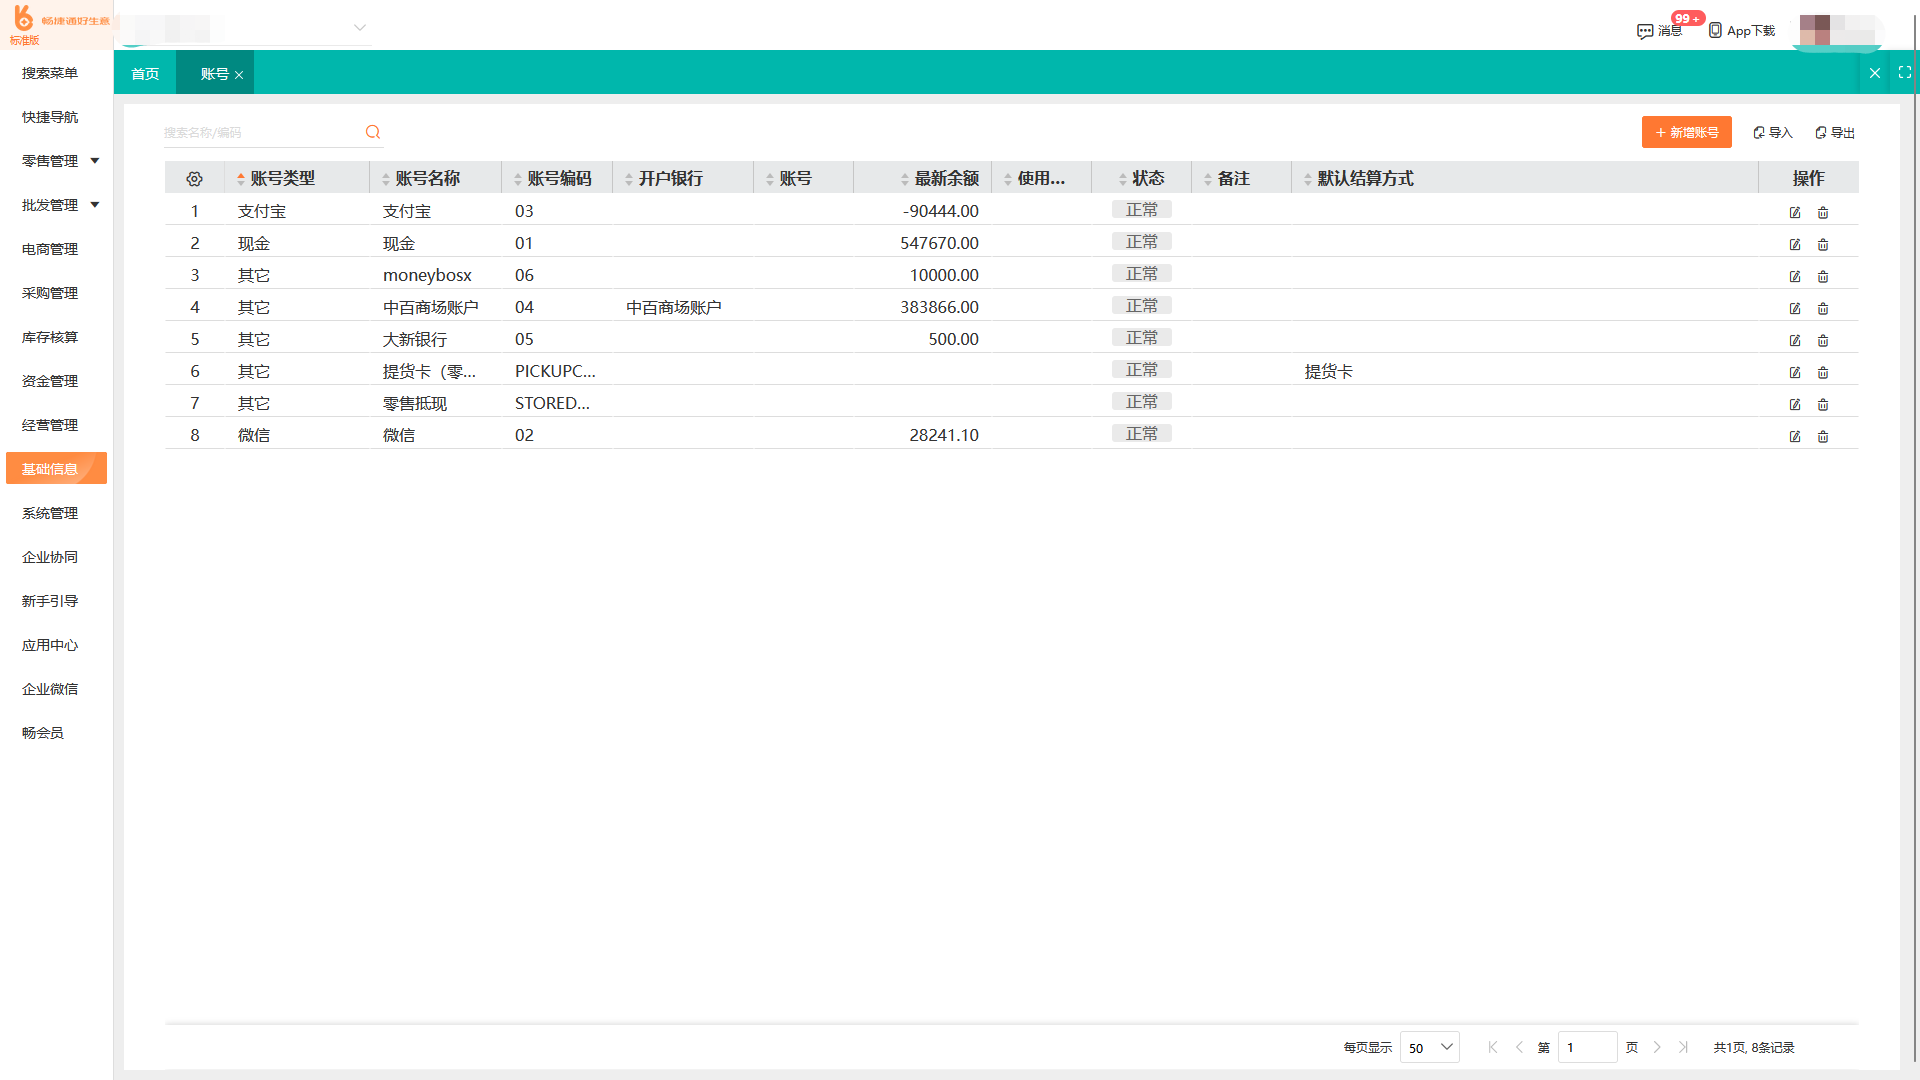Click the edit icon for 支付宝 account
This screenshot has height=1080, width=1920.
coord(1795,211)
